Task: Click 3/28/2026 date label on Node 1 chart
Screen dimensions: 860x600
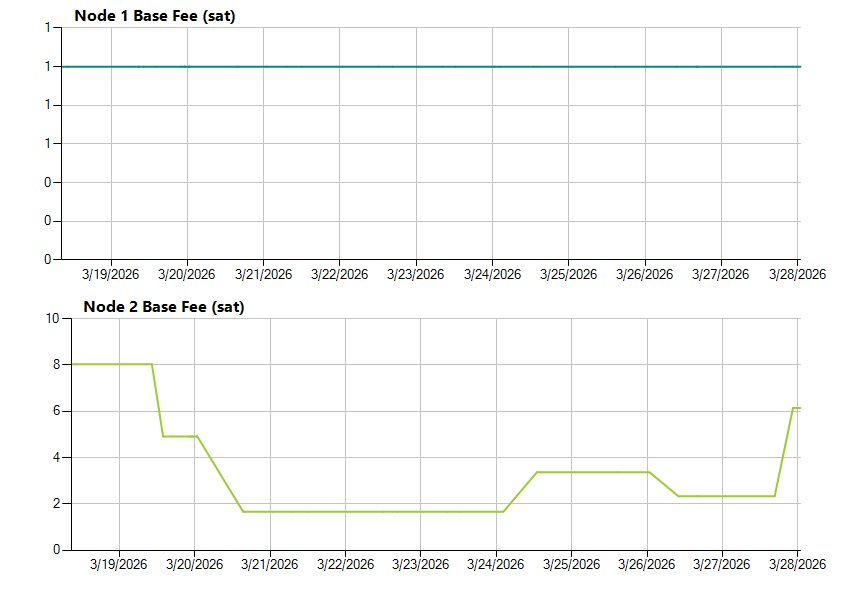Action: pos(796,274)
